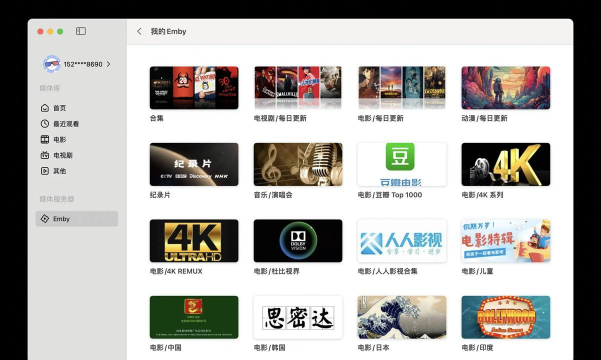The width and height of the screenshot is (601, 360).
Task: Open the 电影/中国 green thumbnail
Action: coord(194,317)
